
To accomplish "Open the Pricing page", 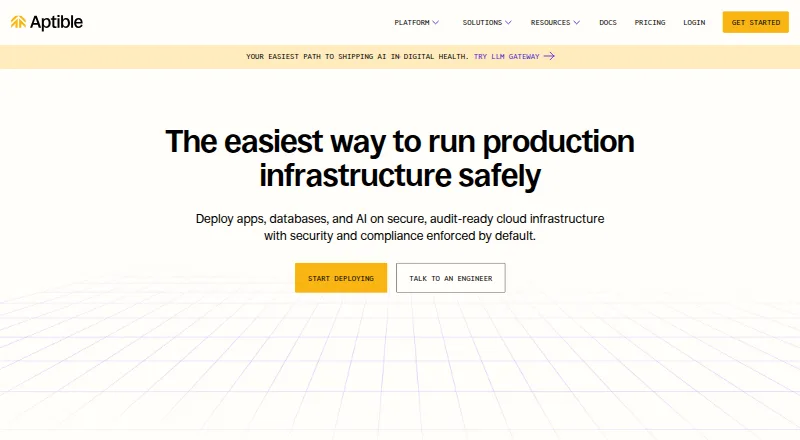I will pyautogui.click(x=650, y=22).
